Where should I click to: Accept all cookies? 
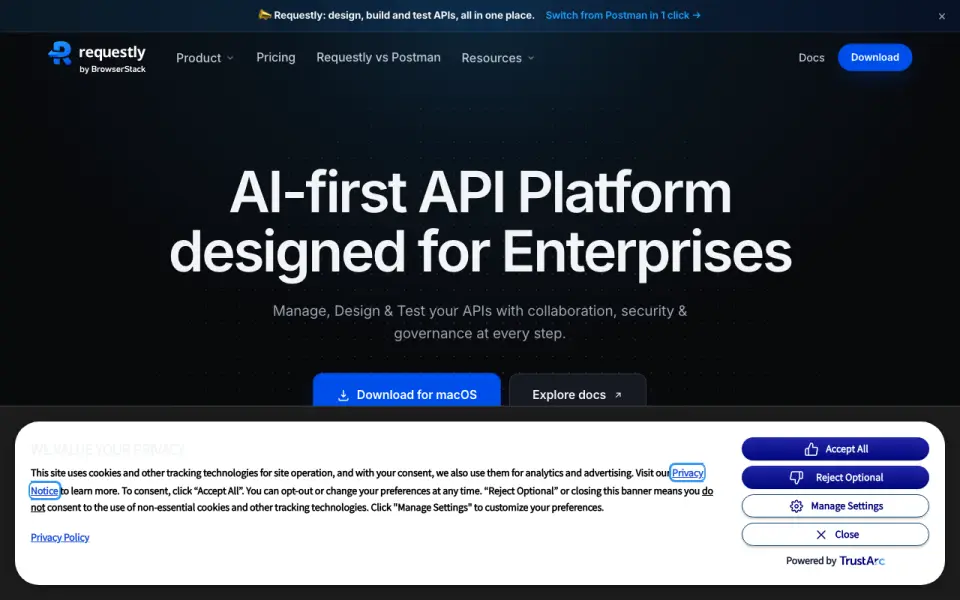tap(835, 449)
